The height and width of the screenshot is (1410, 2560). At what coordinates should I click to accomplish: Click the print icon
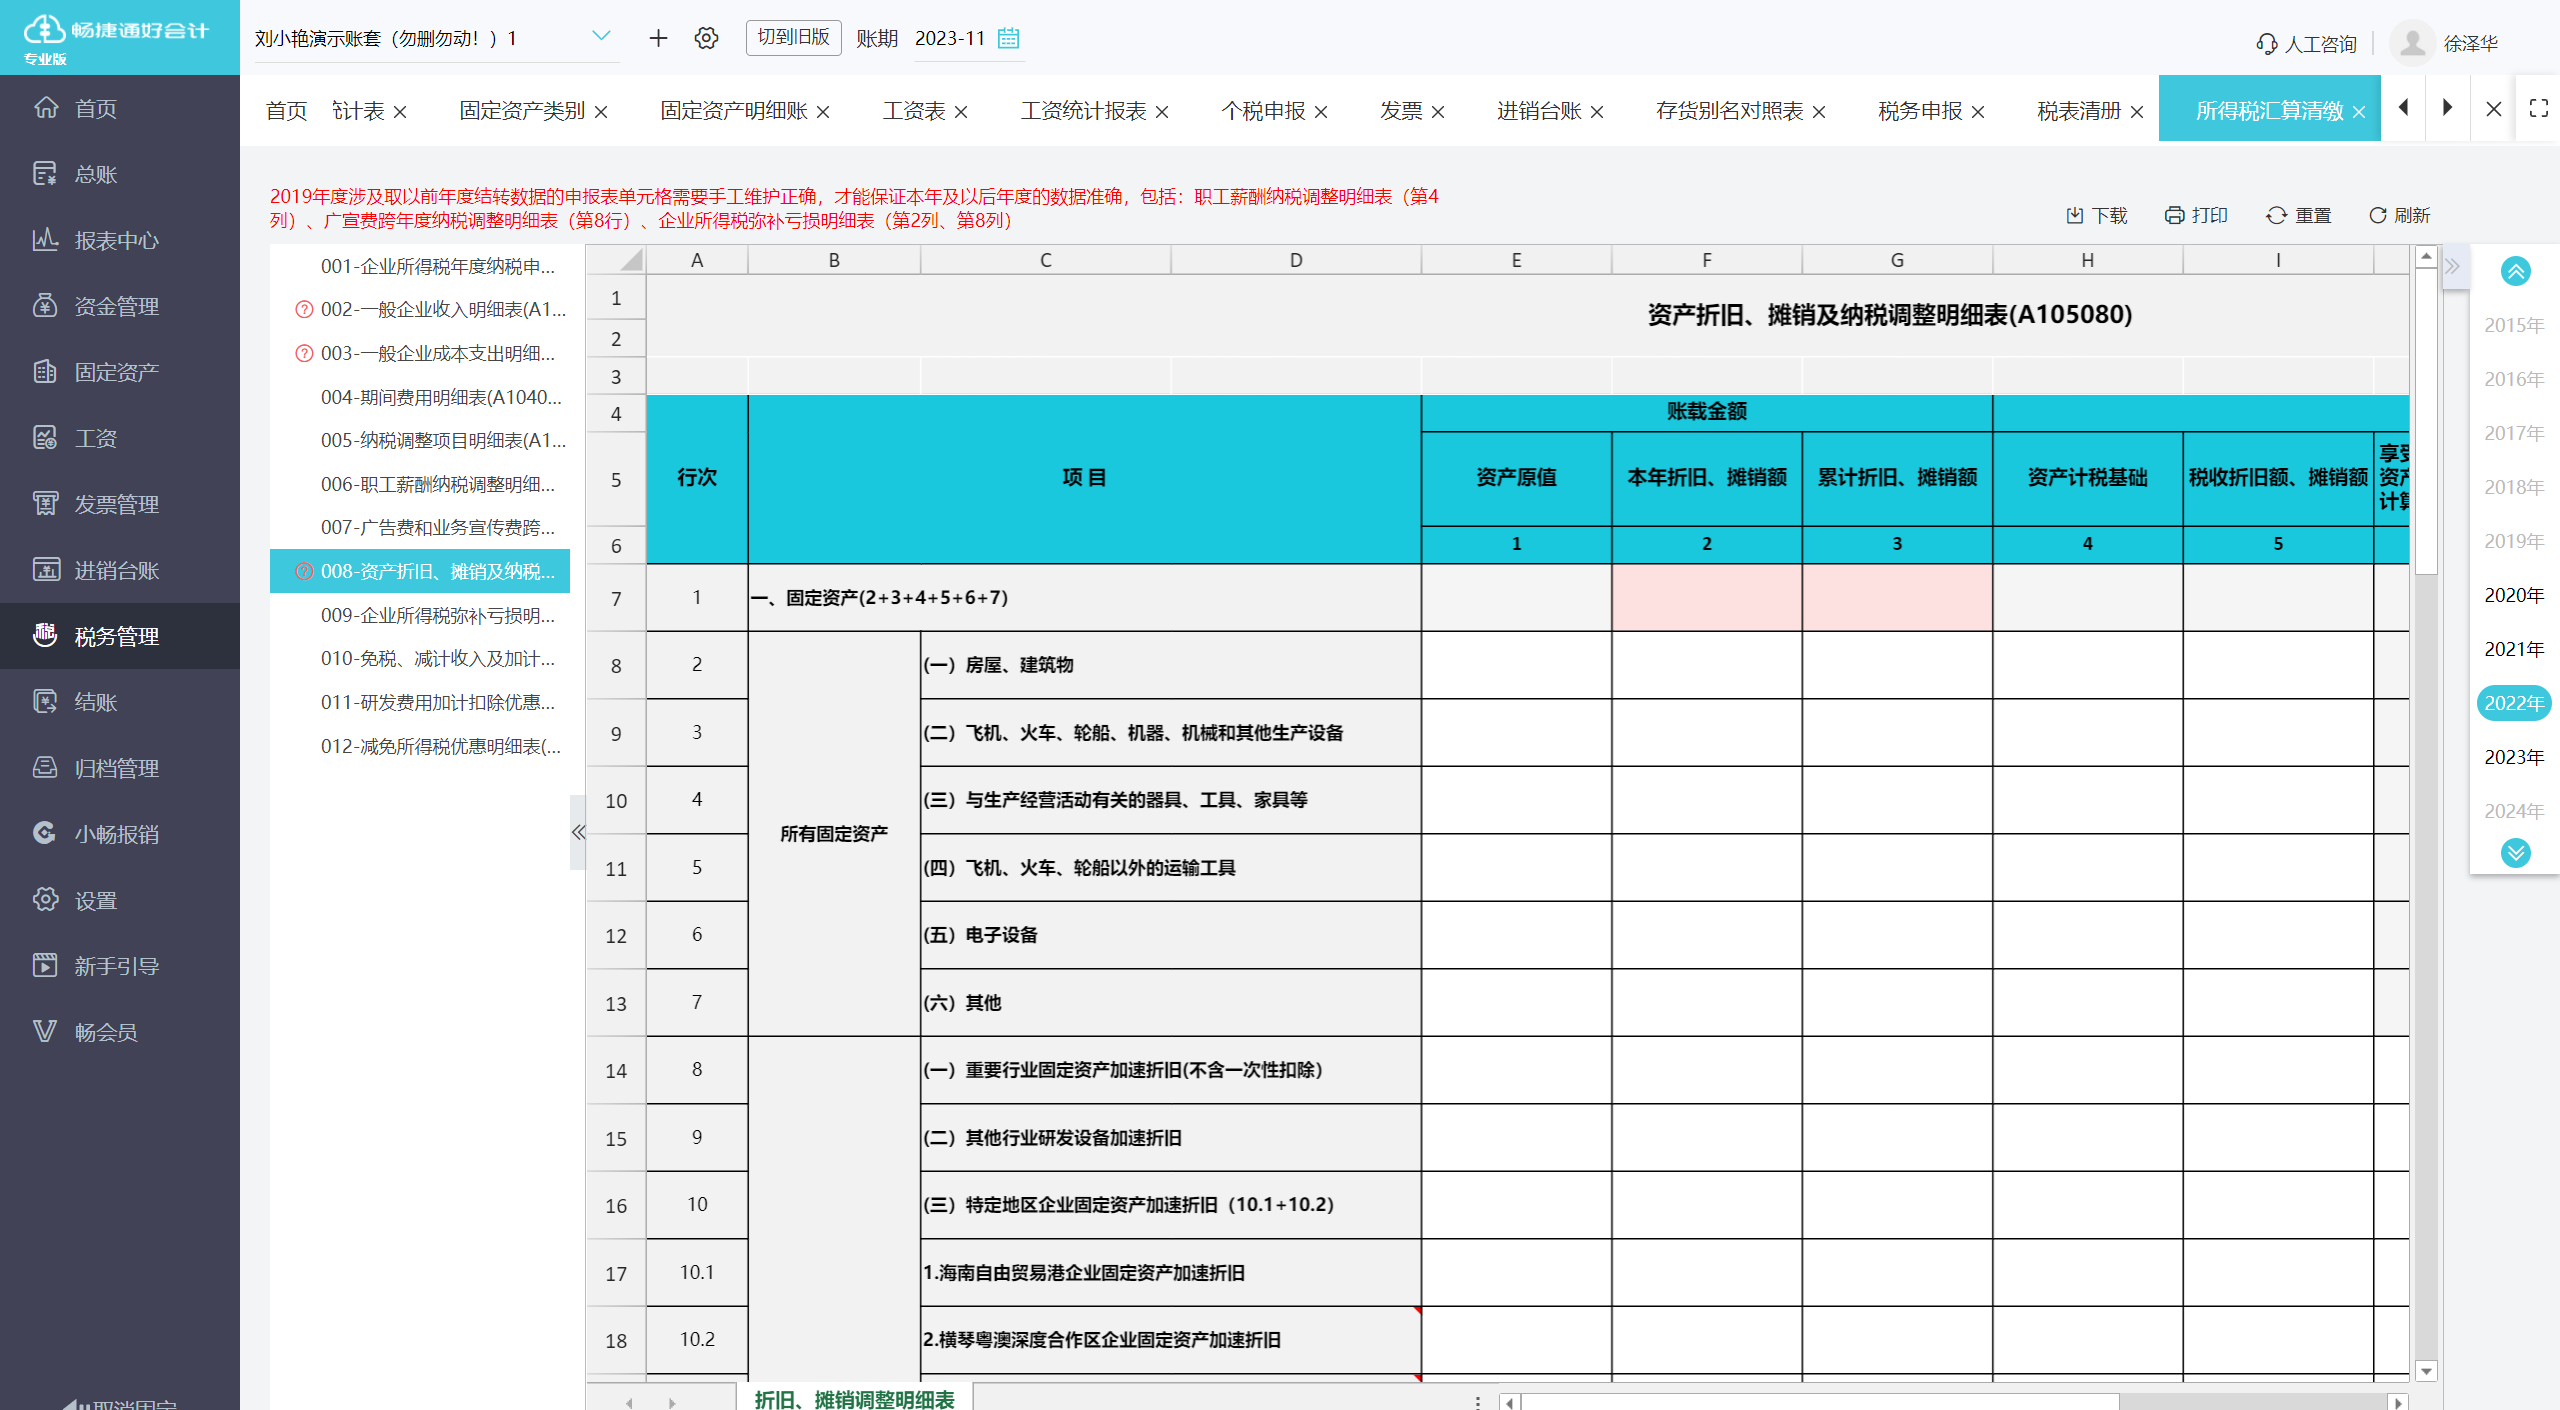pos(2173,214)
